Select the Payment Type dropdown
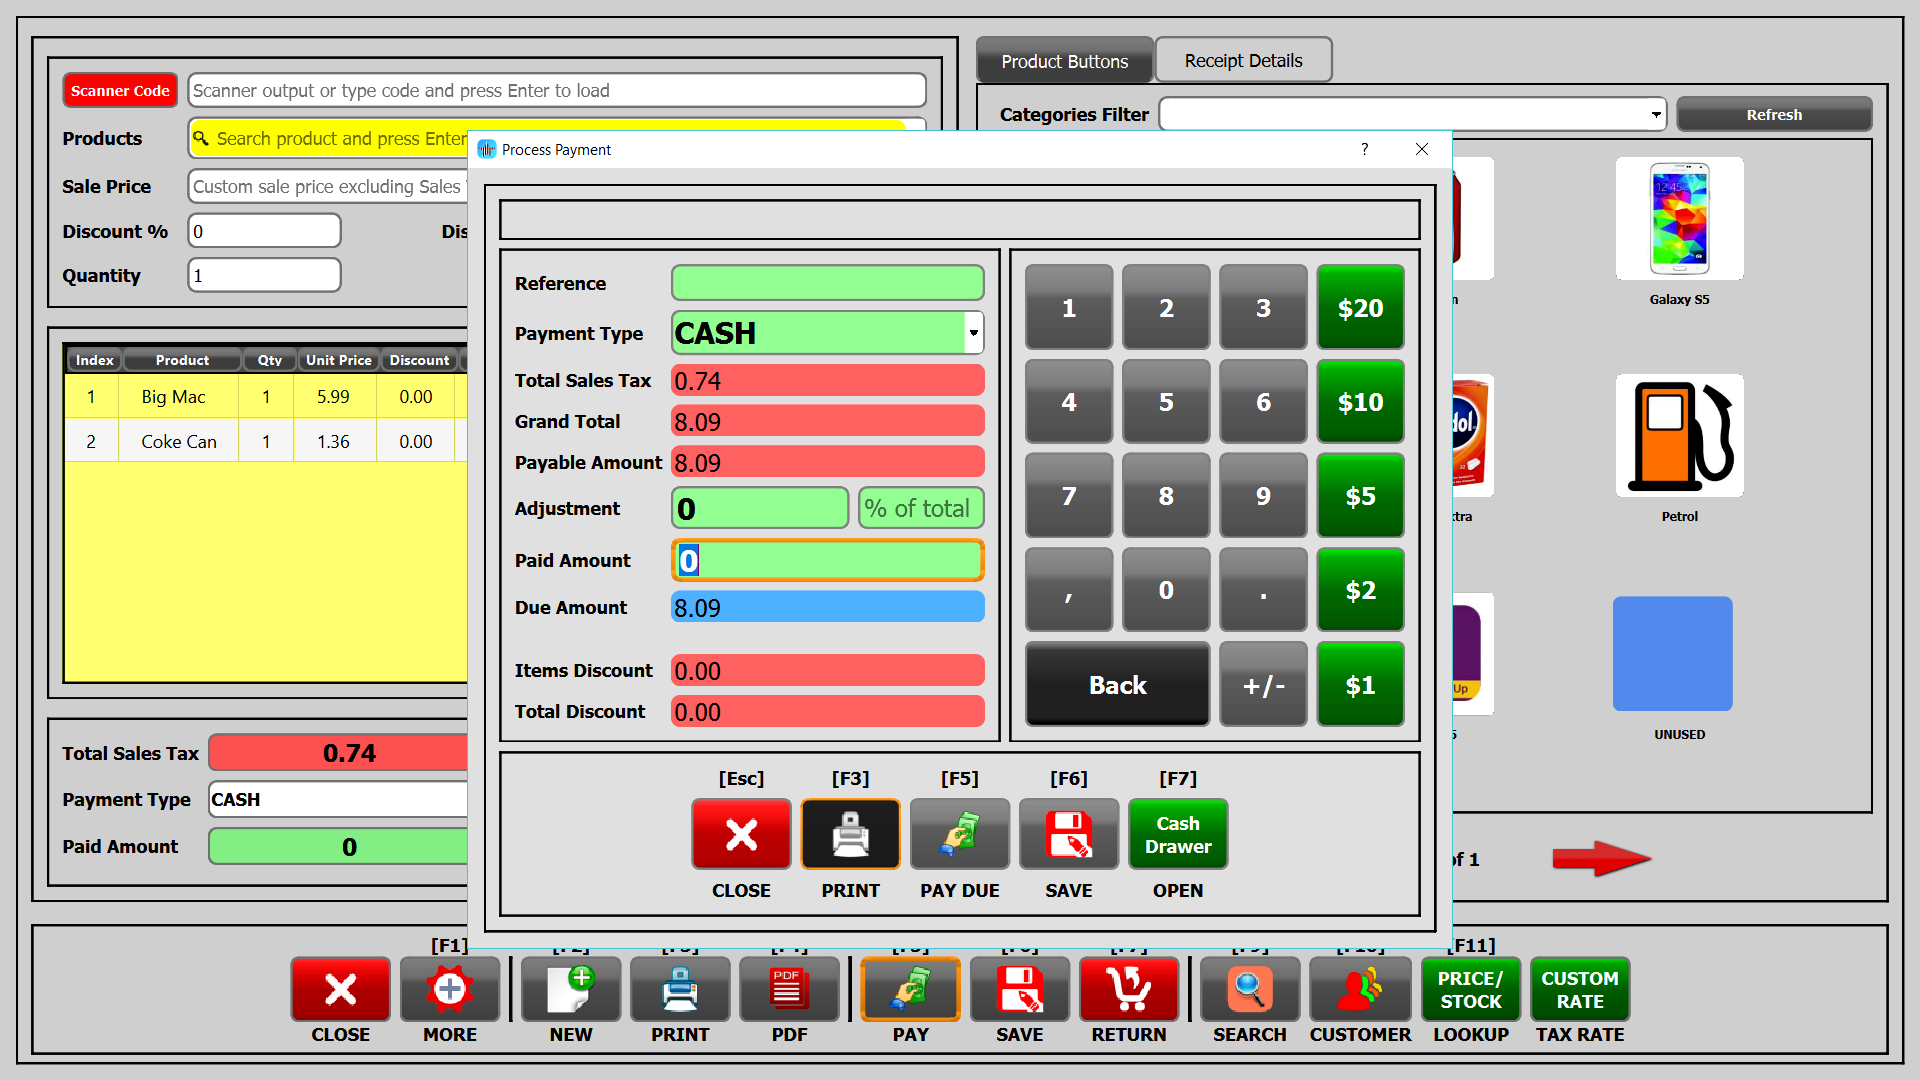 point(824,334)
